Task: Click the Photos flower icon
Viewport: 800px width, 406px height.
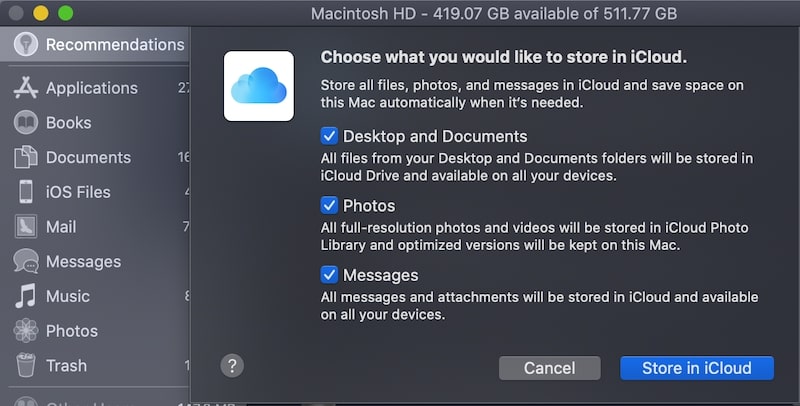Action: point(26,331)
